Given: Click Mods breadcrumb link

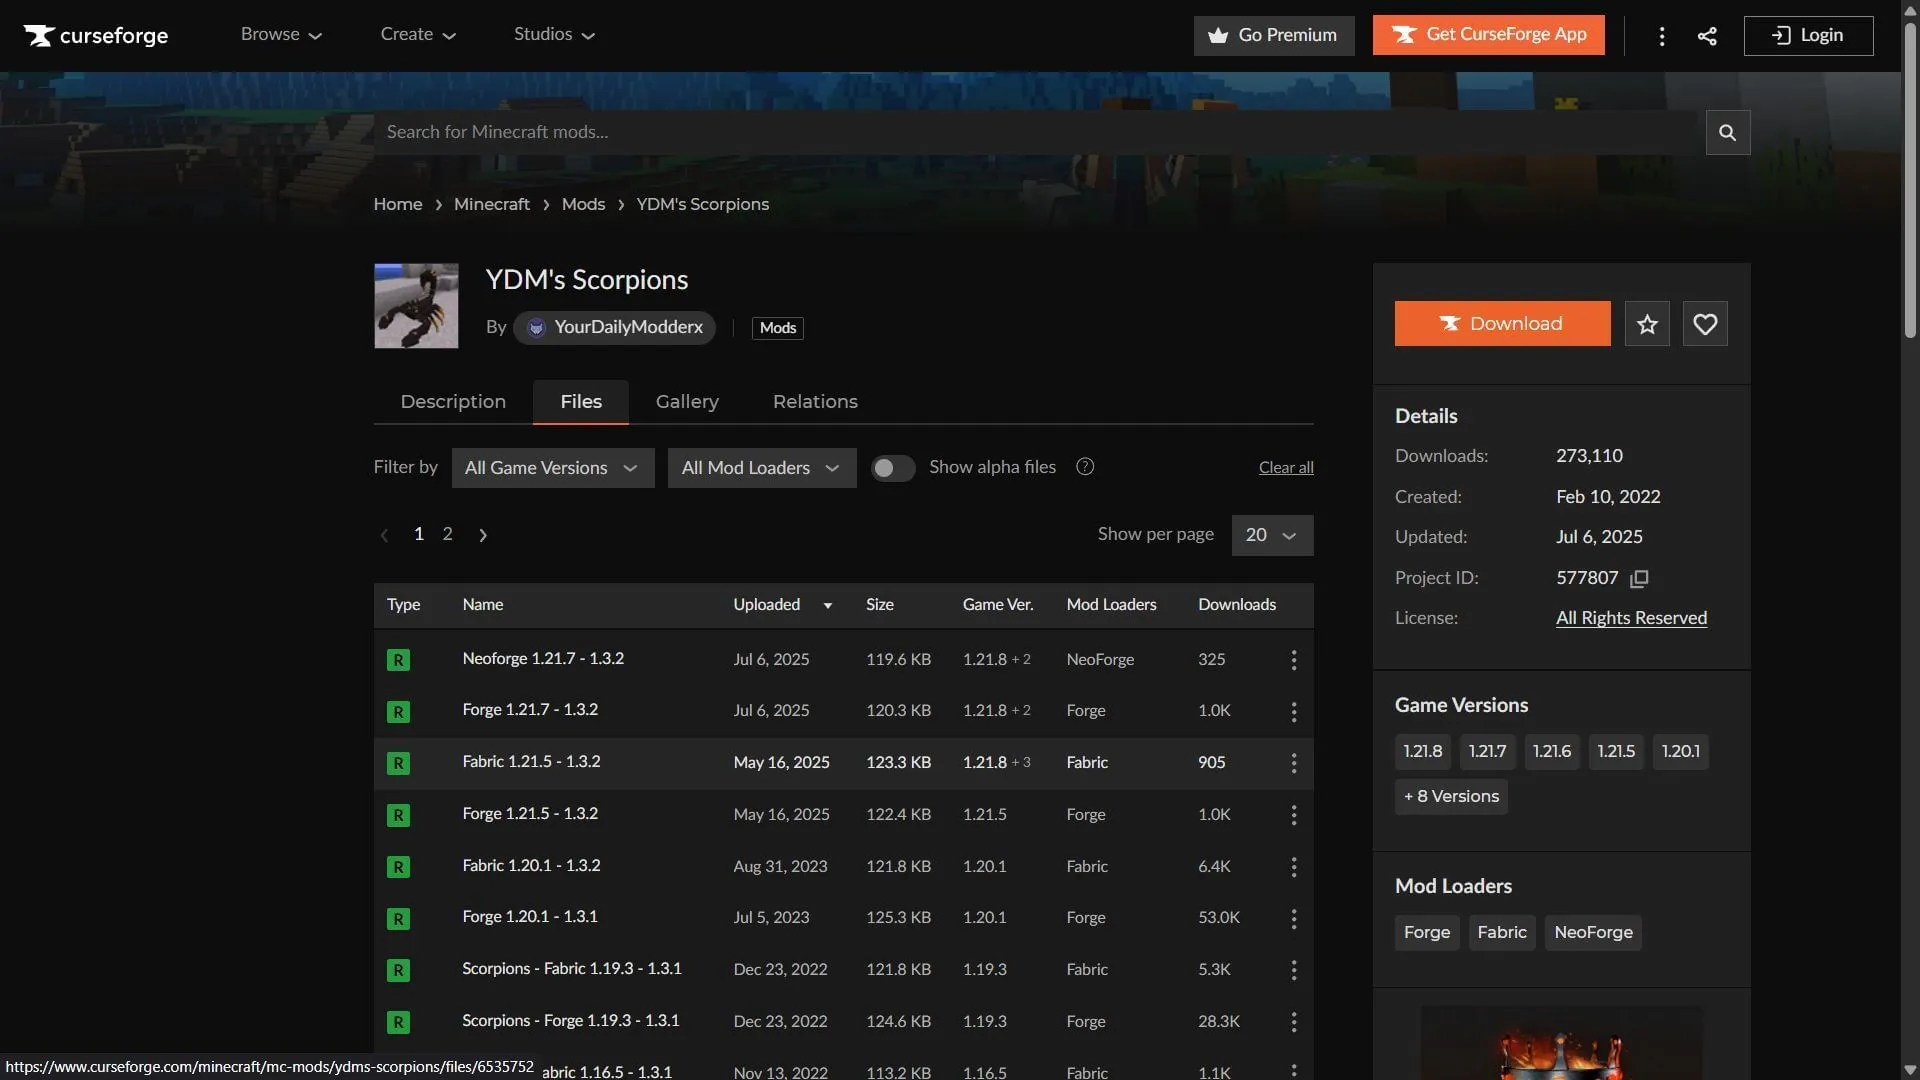Looking at the screenshot, I should [583, 204].
